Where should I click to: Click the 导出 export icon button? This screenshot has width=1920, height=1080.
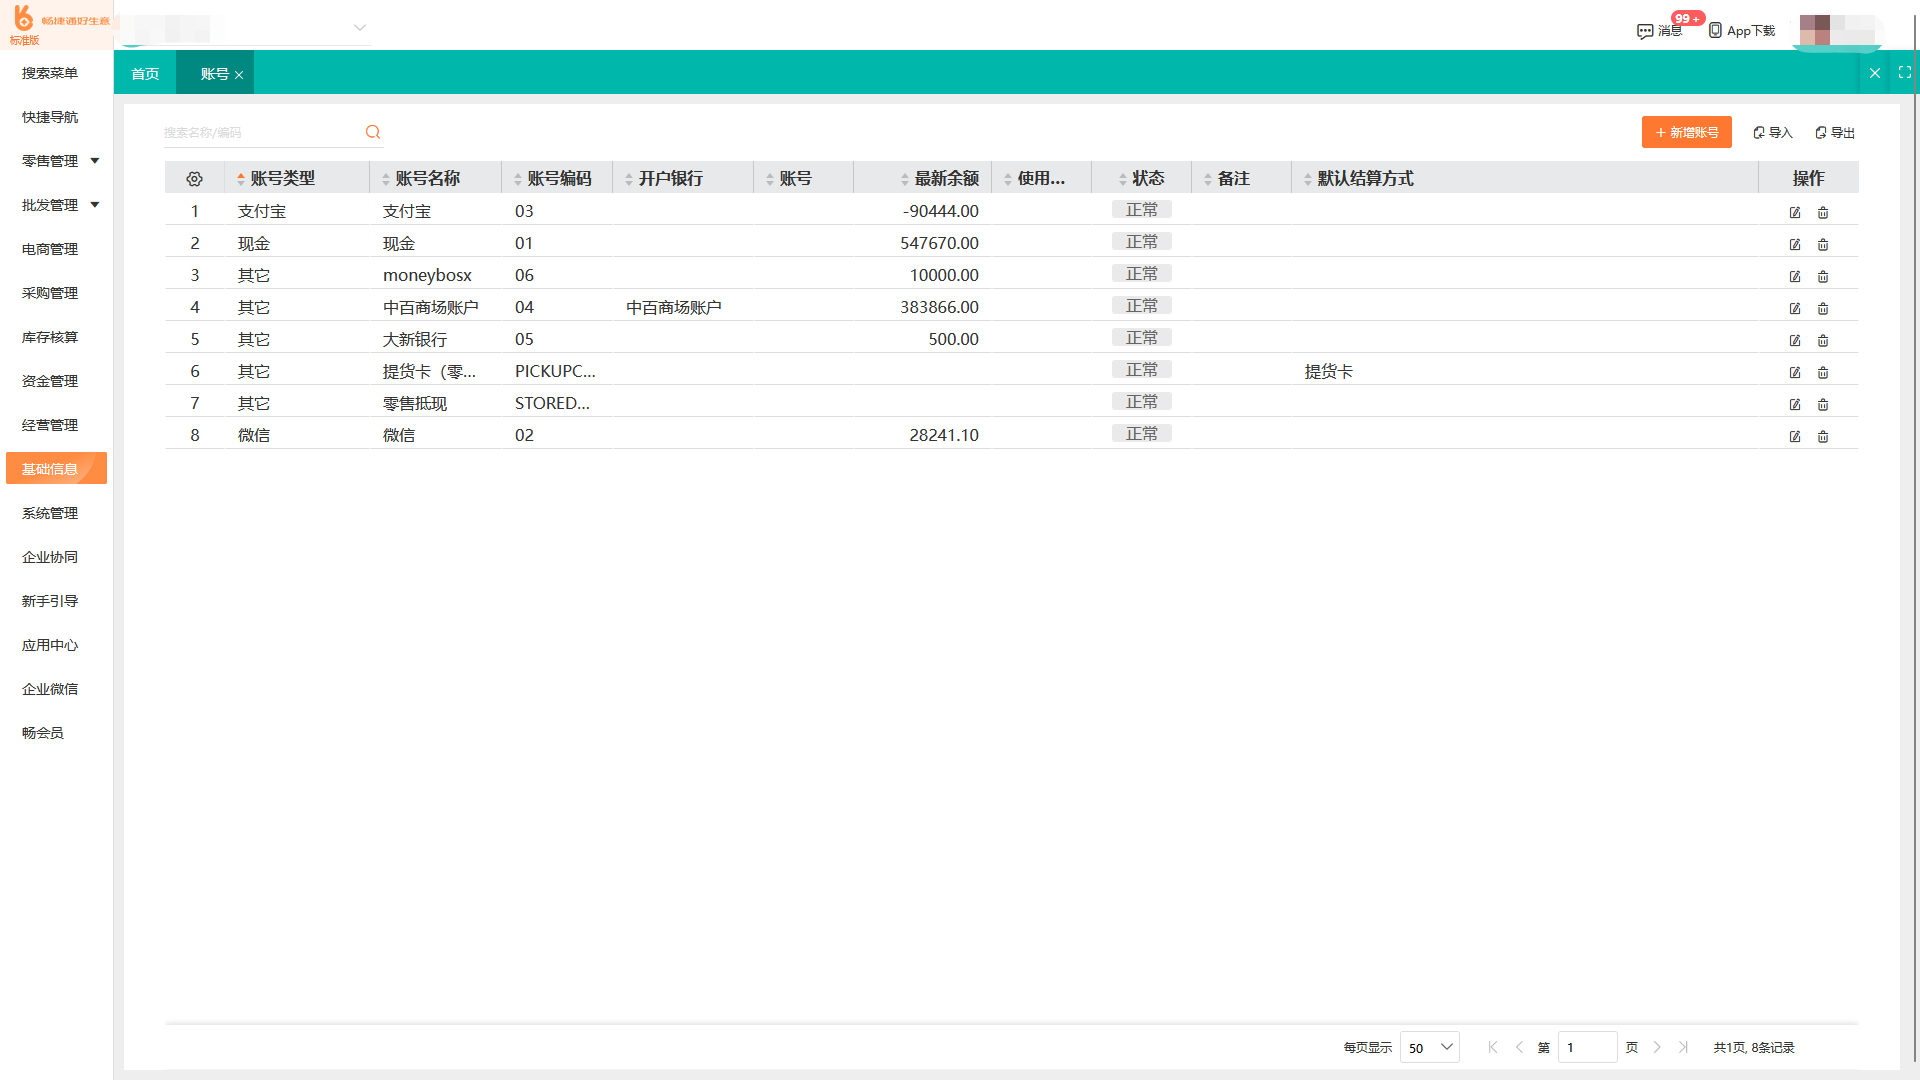coord(1833,132)
